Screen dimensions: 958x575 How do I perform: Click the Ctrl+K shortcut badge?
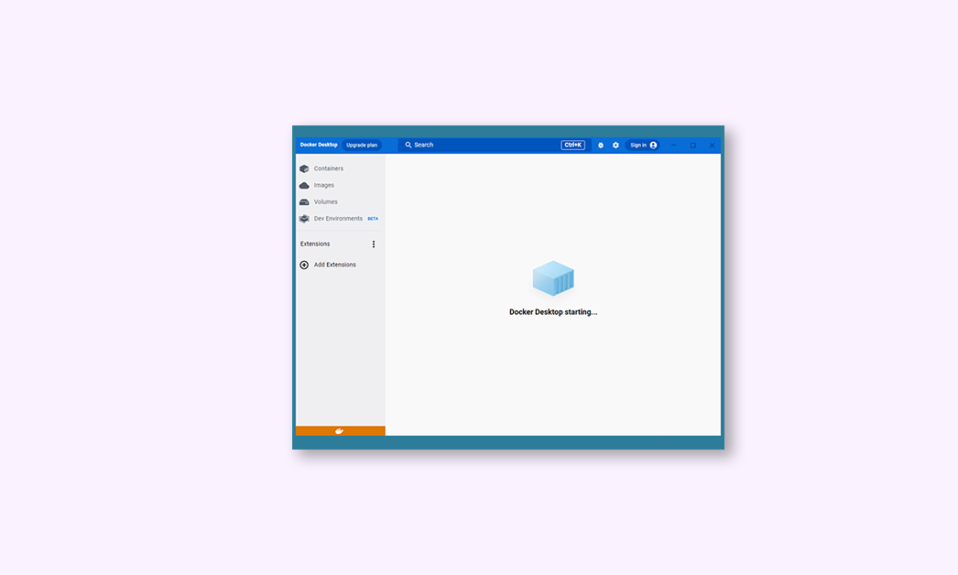(573, 145)
